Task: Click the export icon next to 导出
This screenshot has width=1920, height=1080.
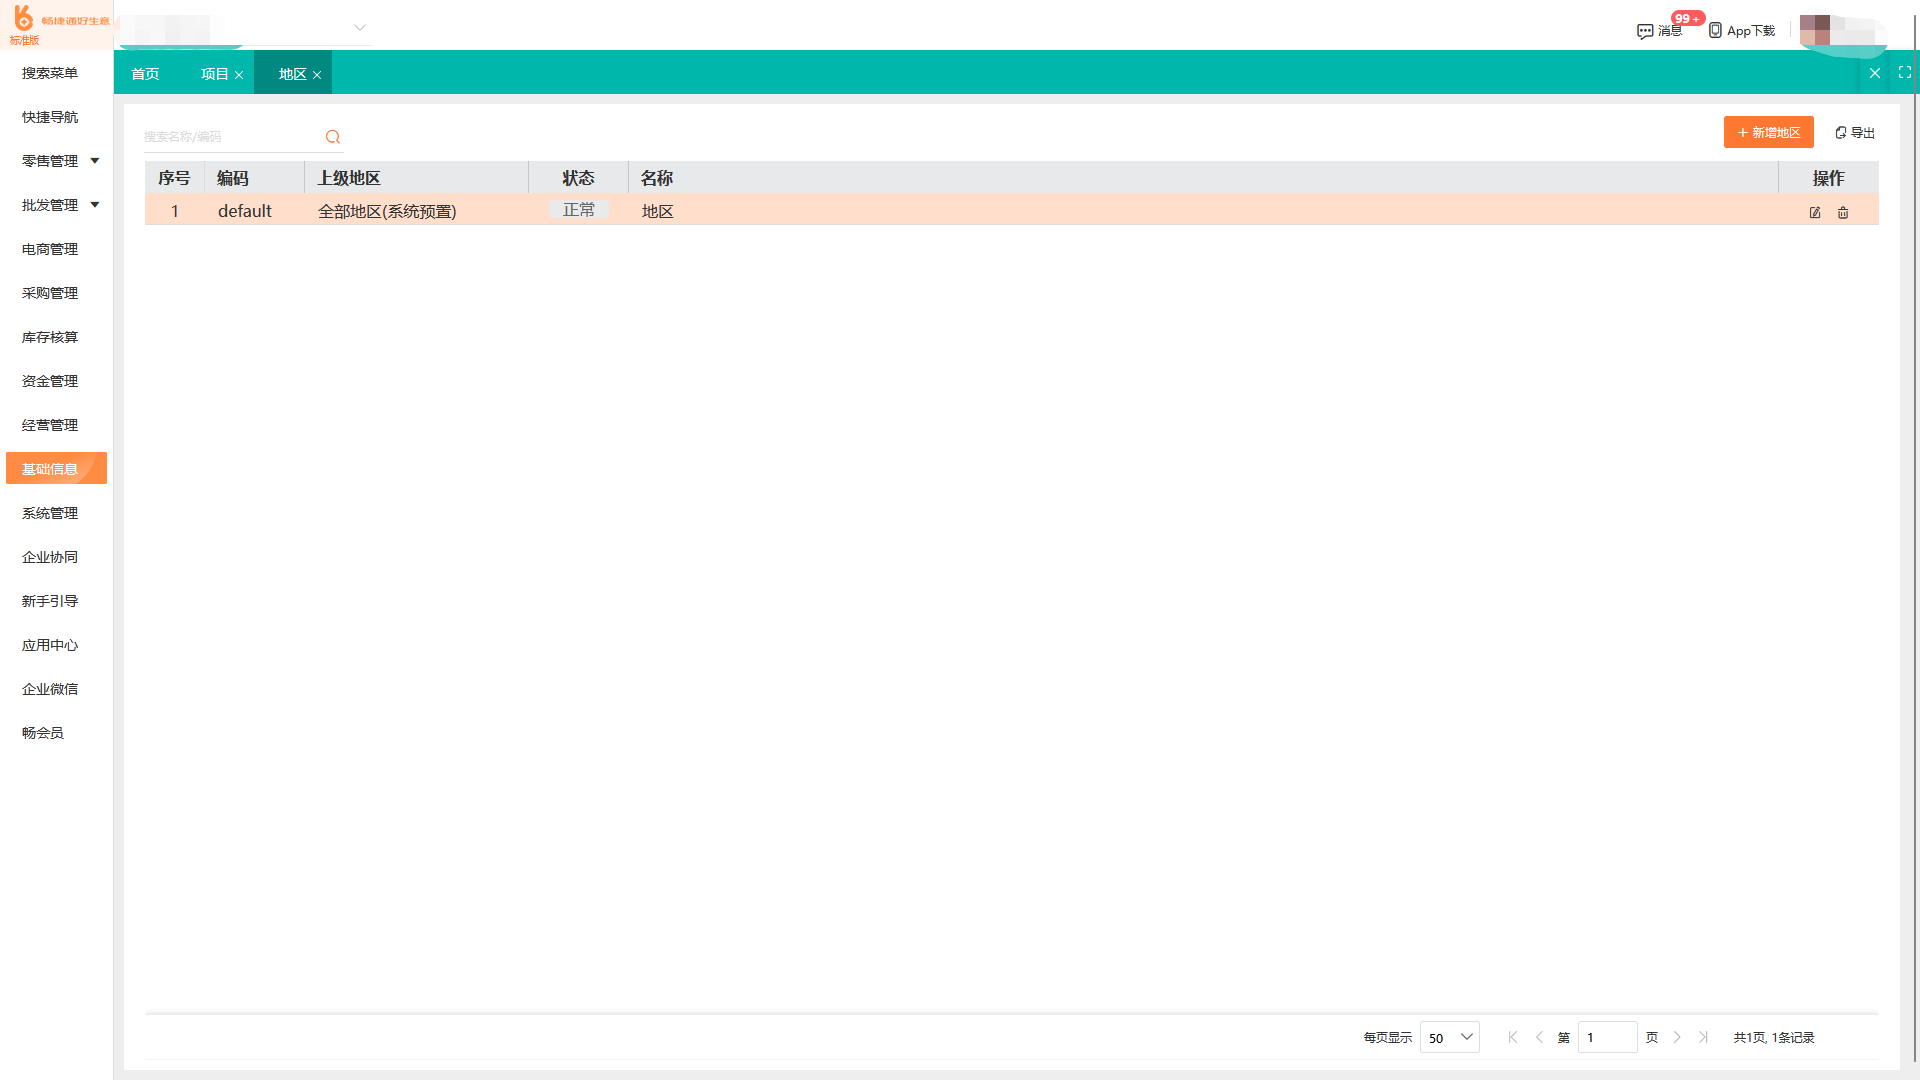Action: (x=1841, y=132)
